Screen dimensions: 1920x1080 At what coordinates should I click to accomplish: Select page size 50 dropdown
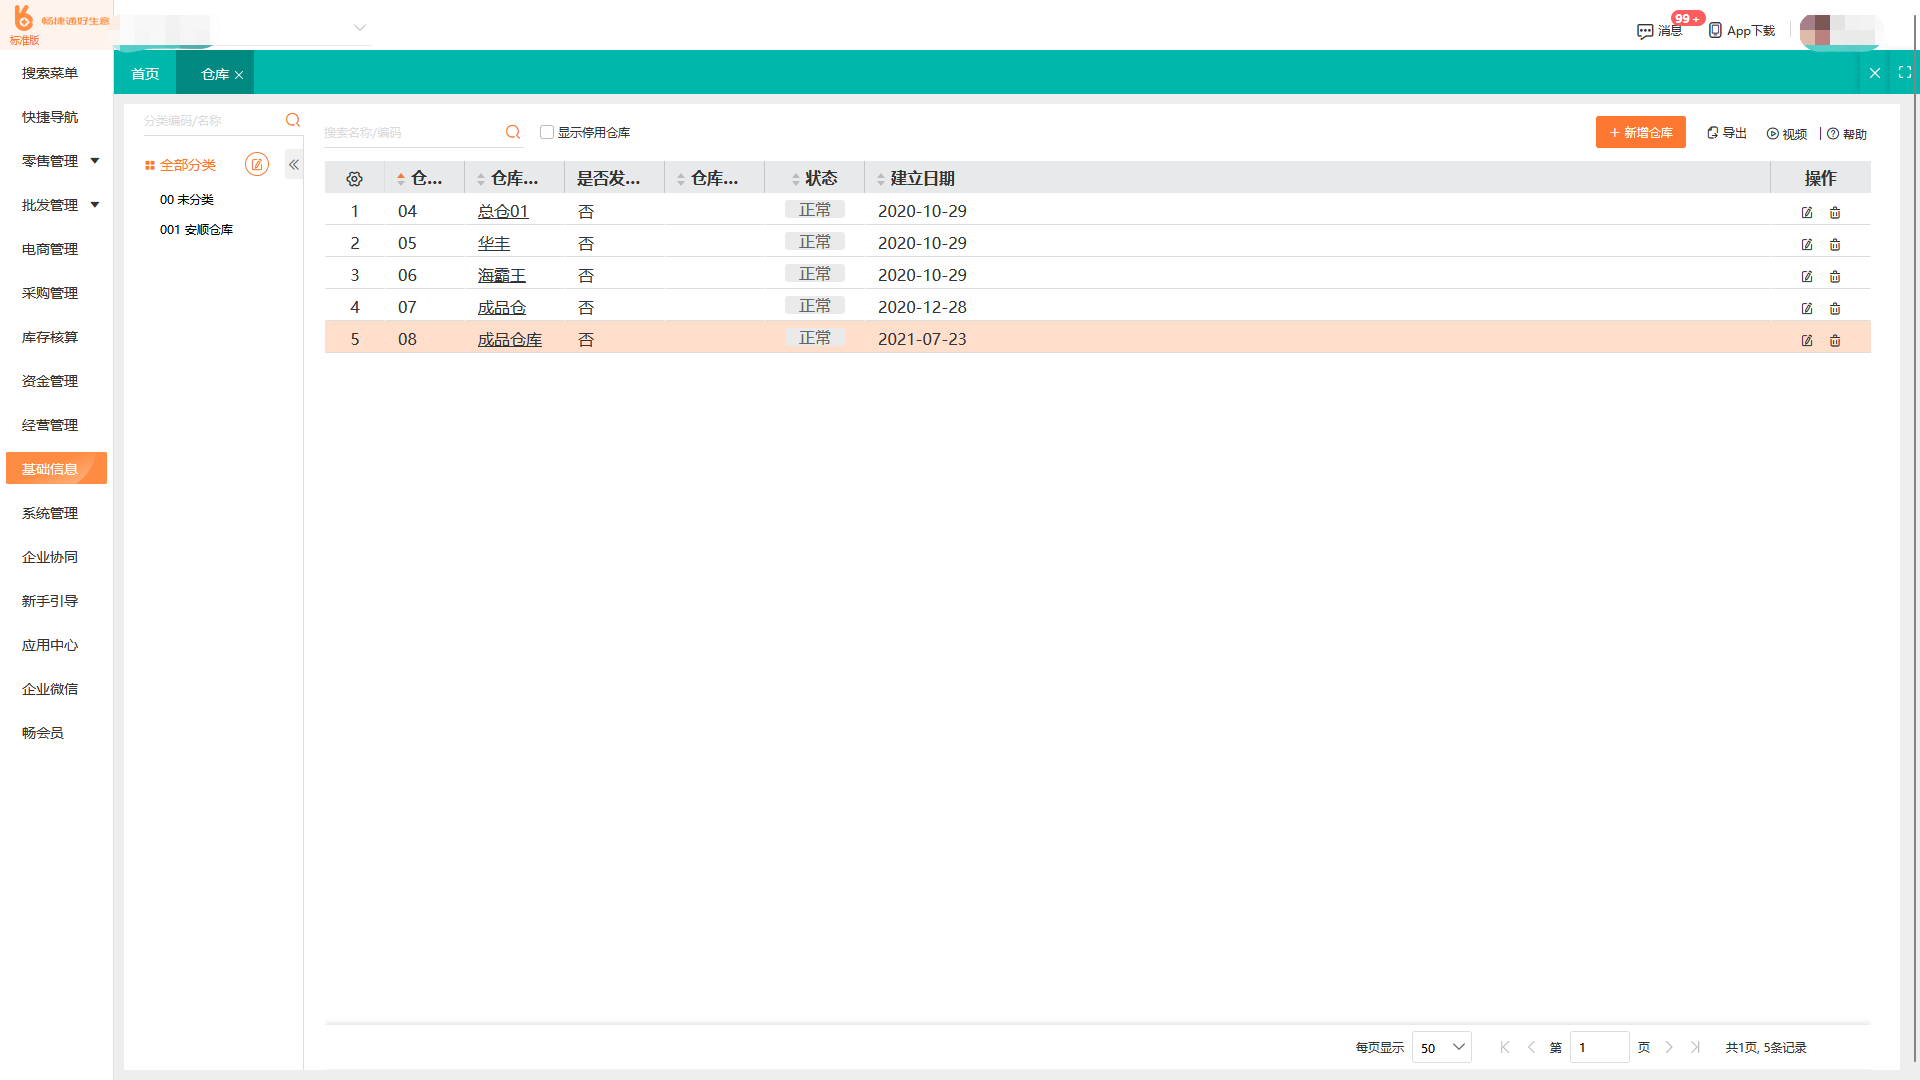coord(1441,1046)
